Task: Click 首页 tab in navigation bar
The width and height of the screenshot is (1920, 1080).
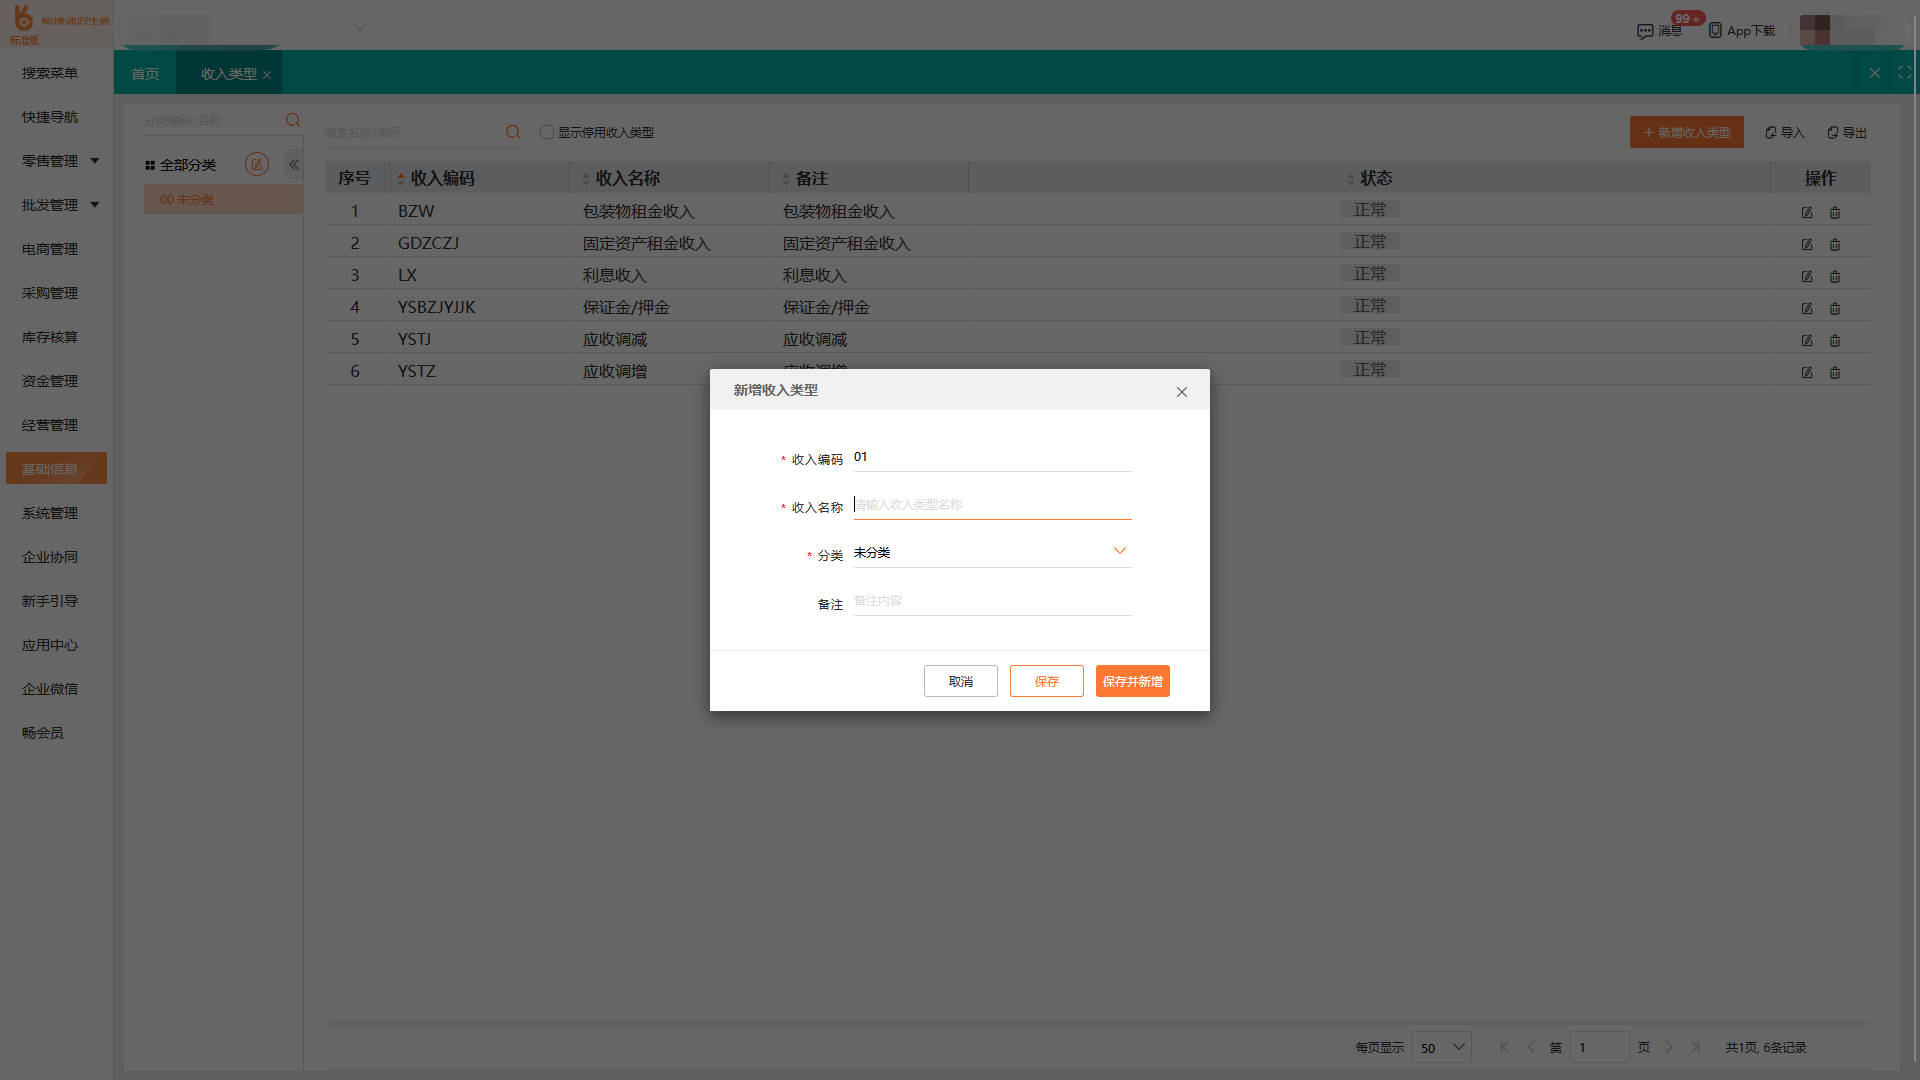Action: point(145,73)
